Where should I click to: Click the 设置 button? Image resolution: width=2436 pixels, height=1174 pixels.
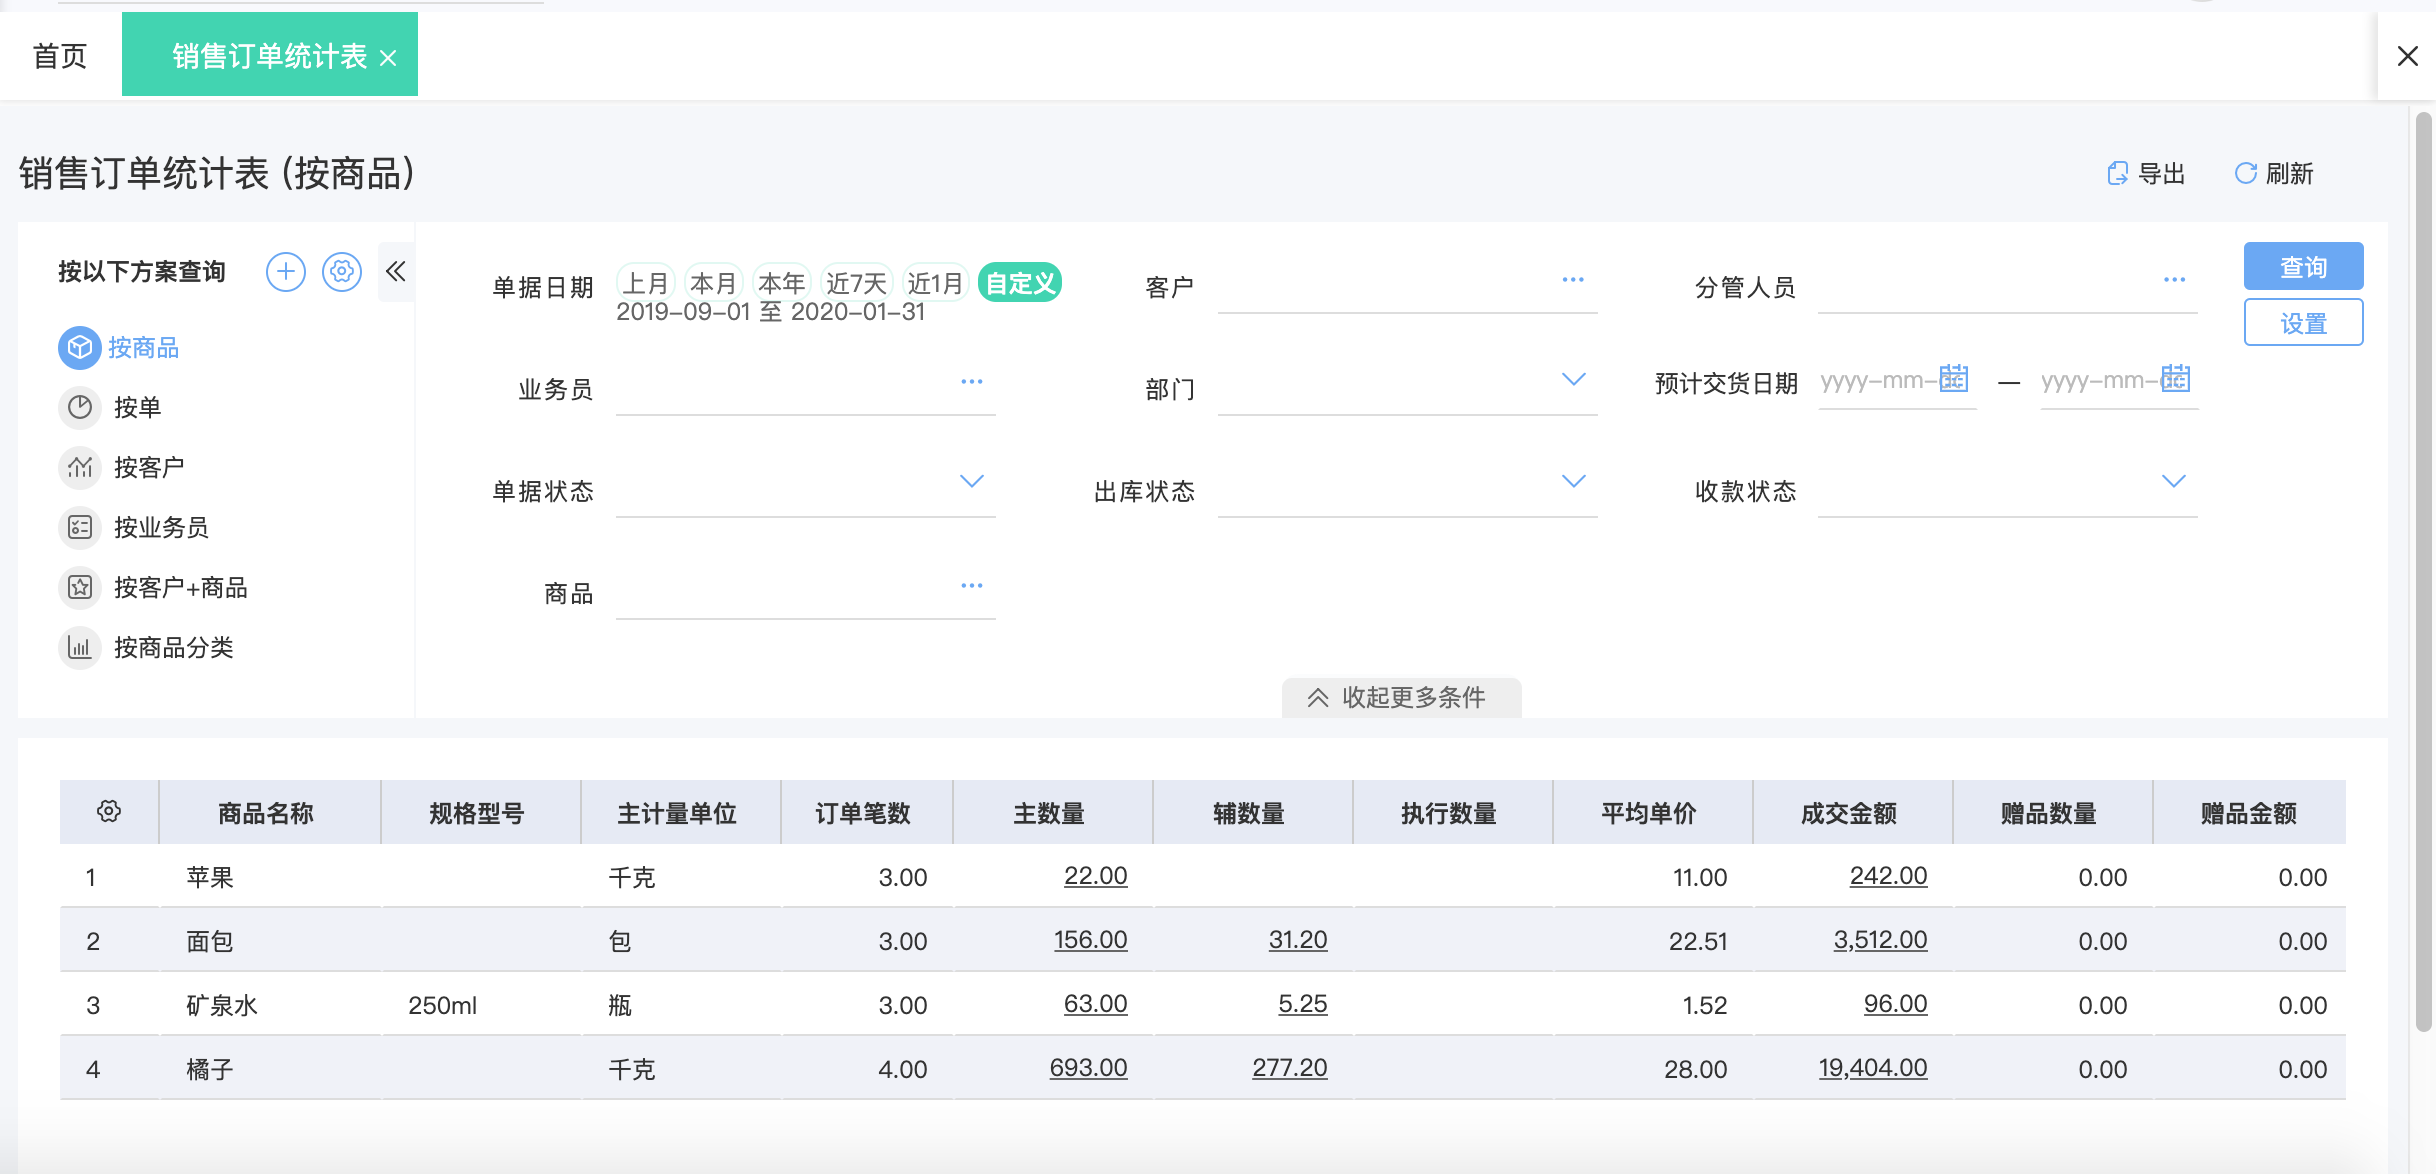2307,323
